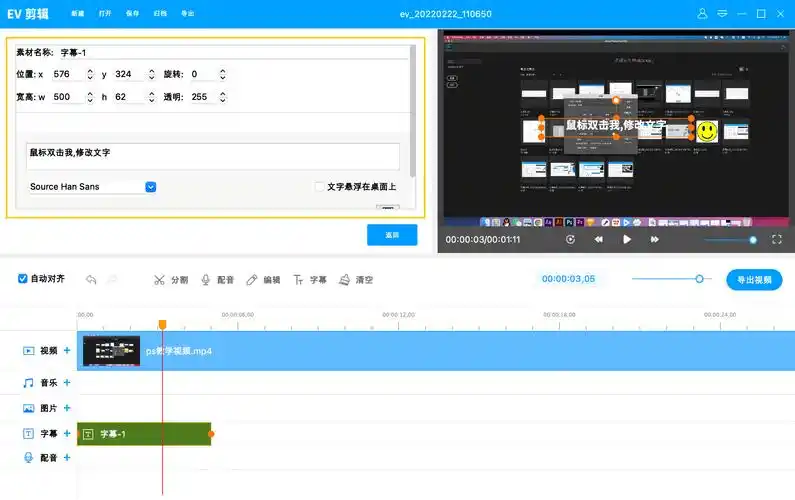This screenshot has height=500, width=795.
Task: Open the 打开 (Open) menu
Action: coord(105,15)
